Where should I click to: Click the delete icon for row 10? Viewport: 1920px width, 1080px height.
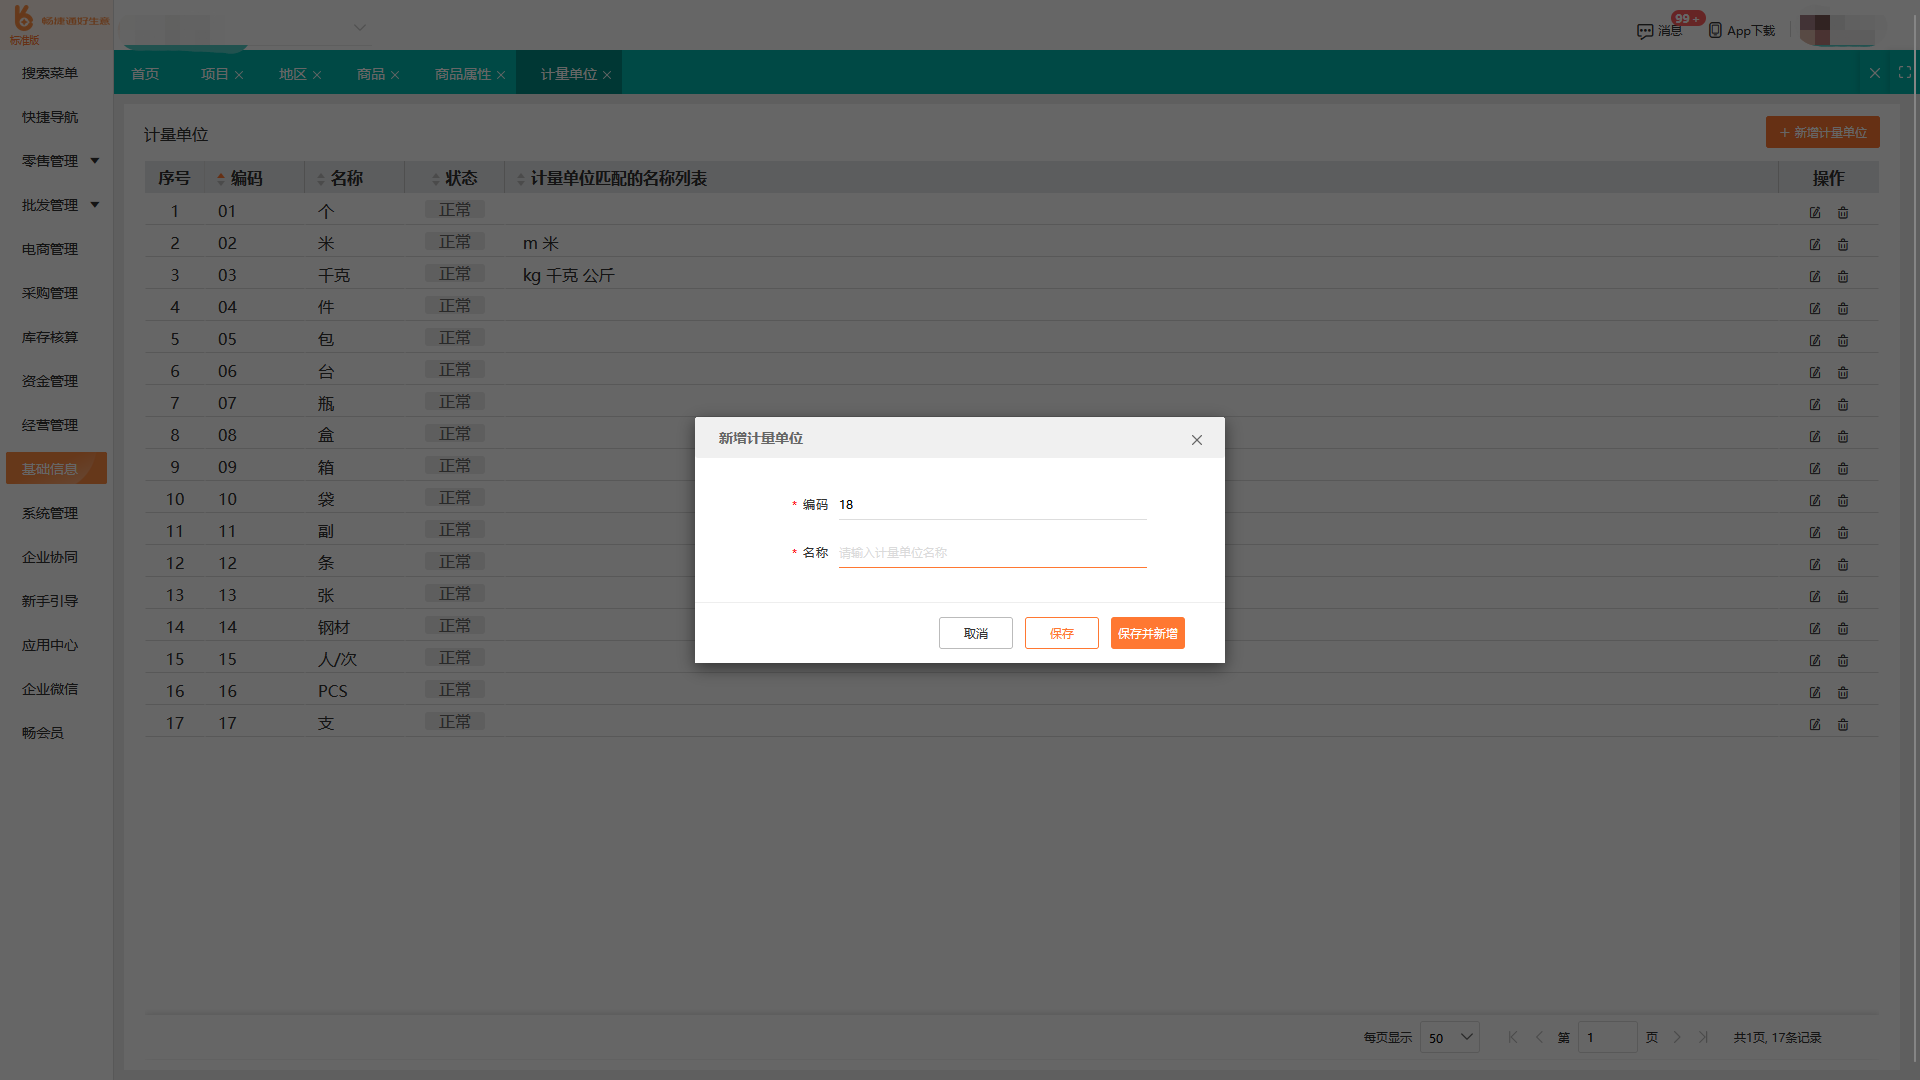click(x=1844, y=500)
